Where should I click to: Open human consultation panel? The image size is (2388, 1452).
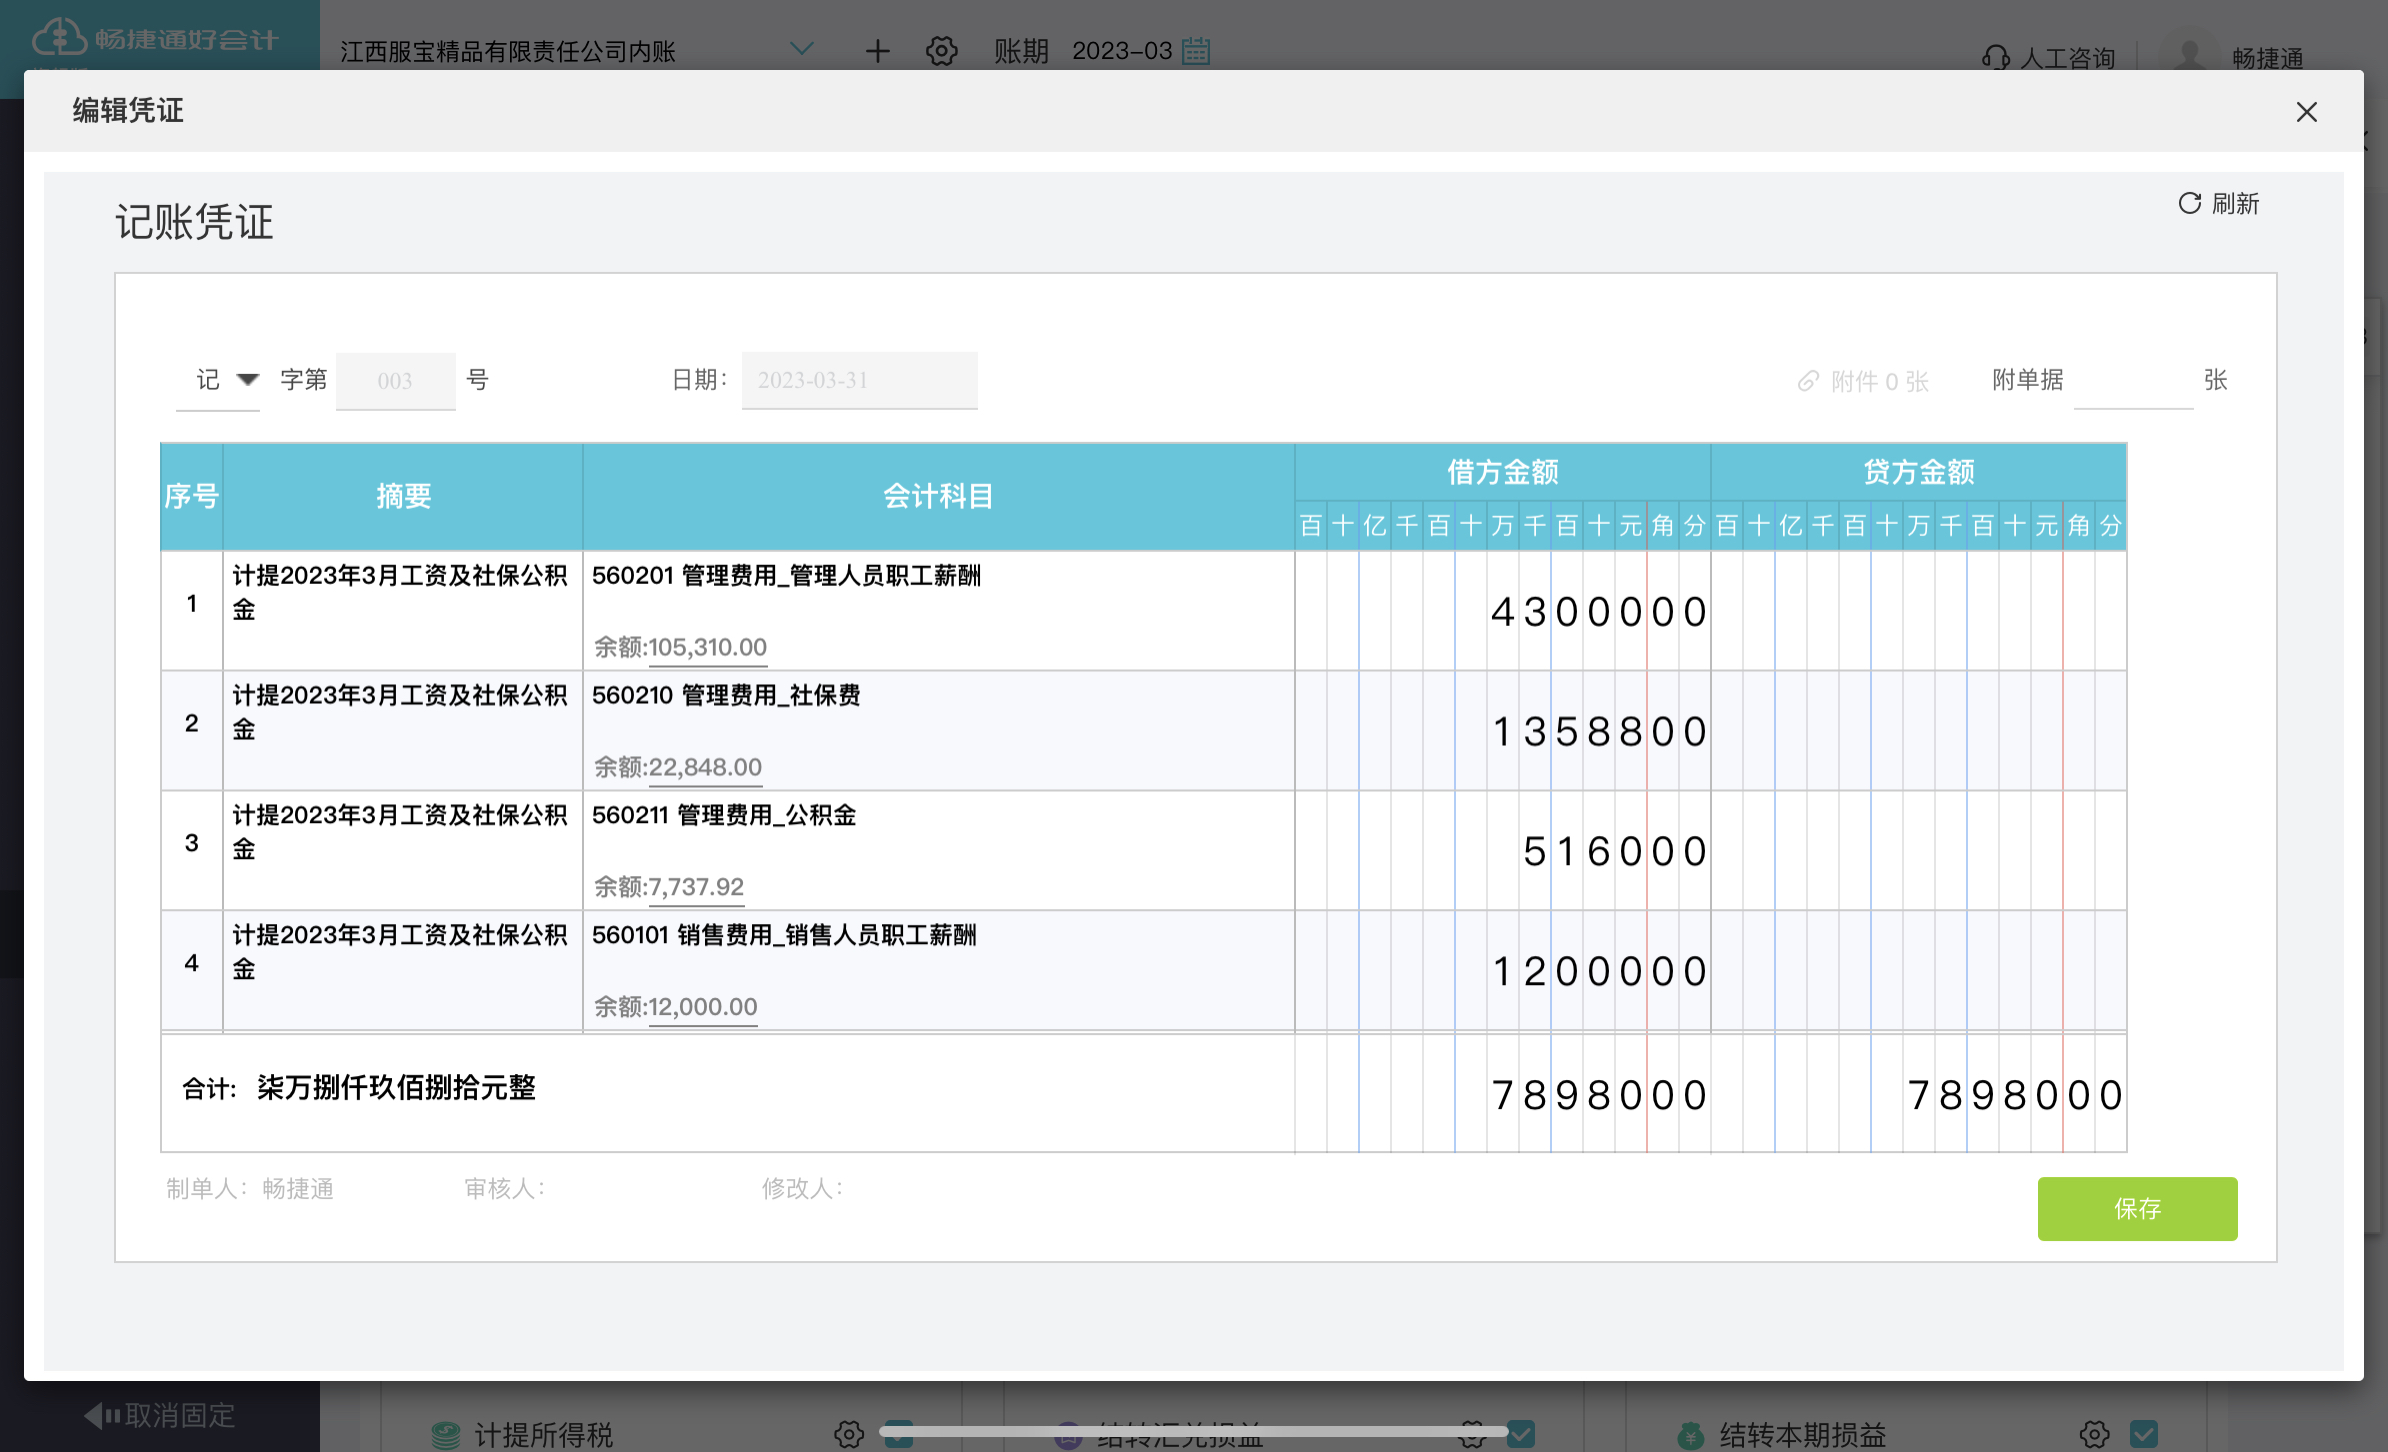(x=2050, y=51)
